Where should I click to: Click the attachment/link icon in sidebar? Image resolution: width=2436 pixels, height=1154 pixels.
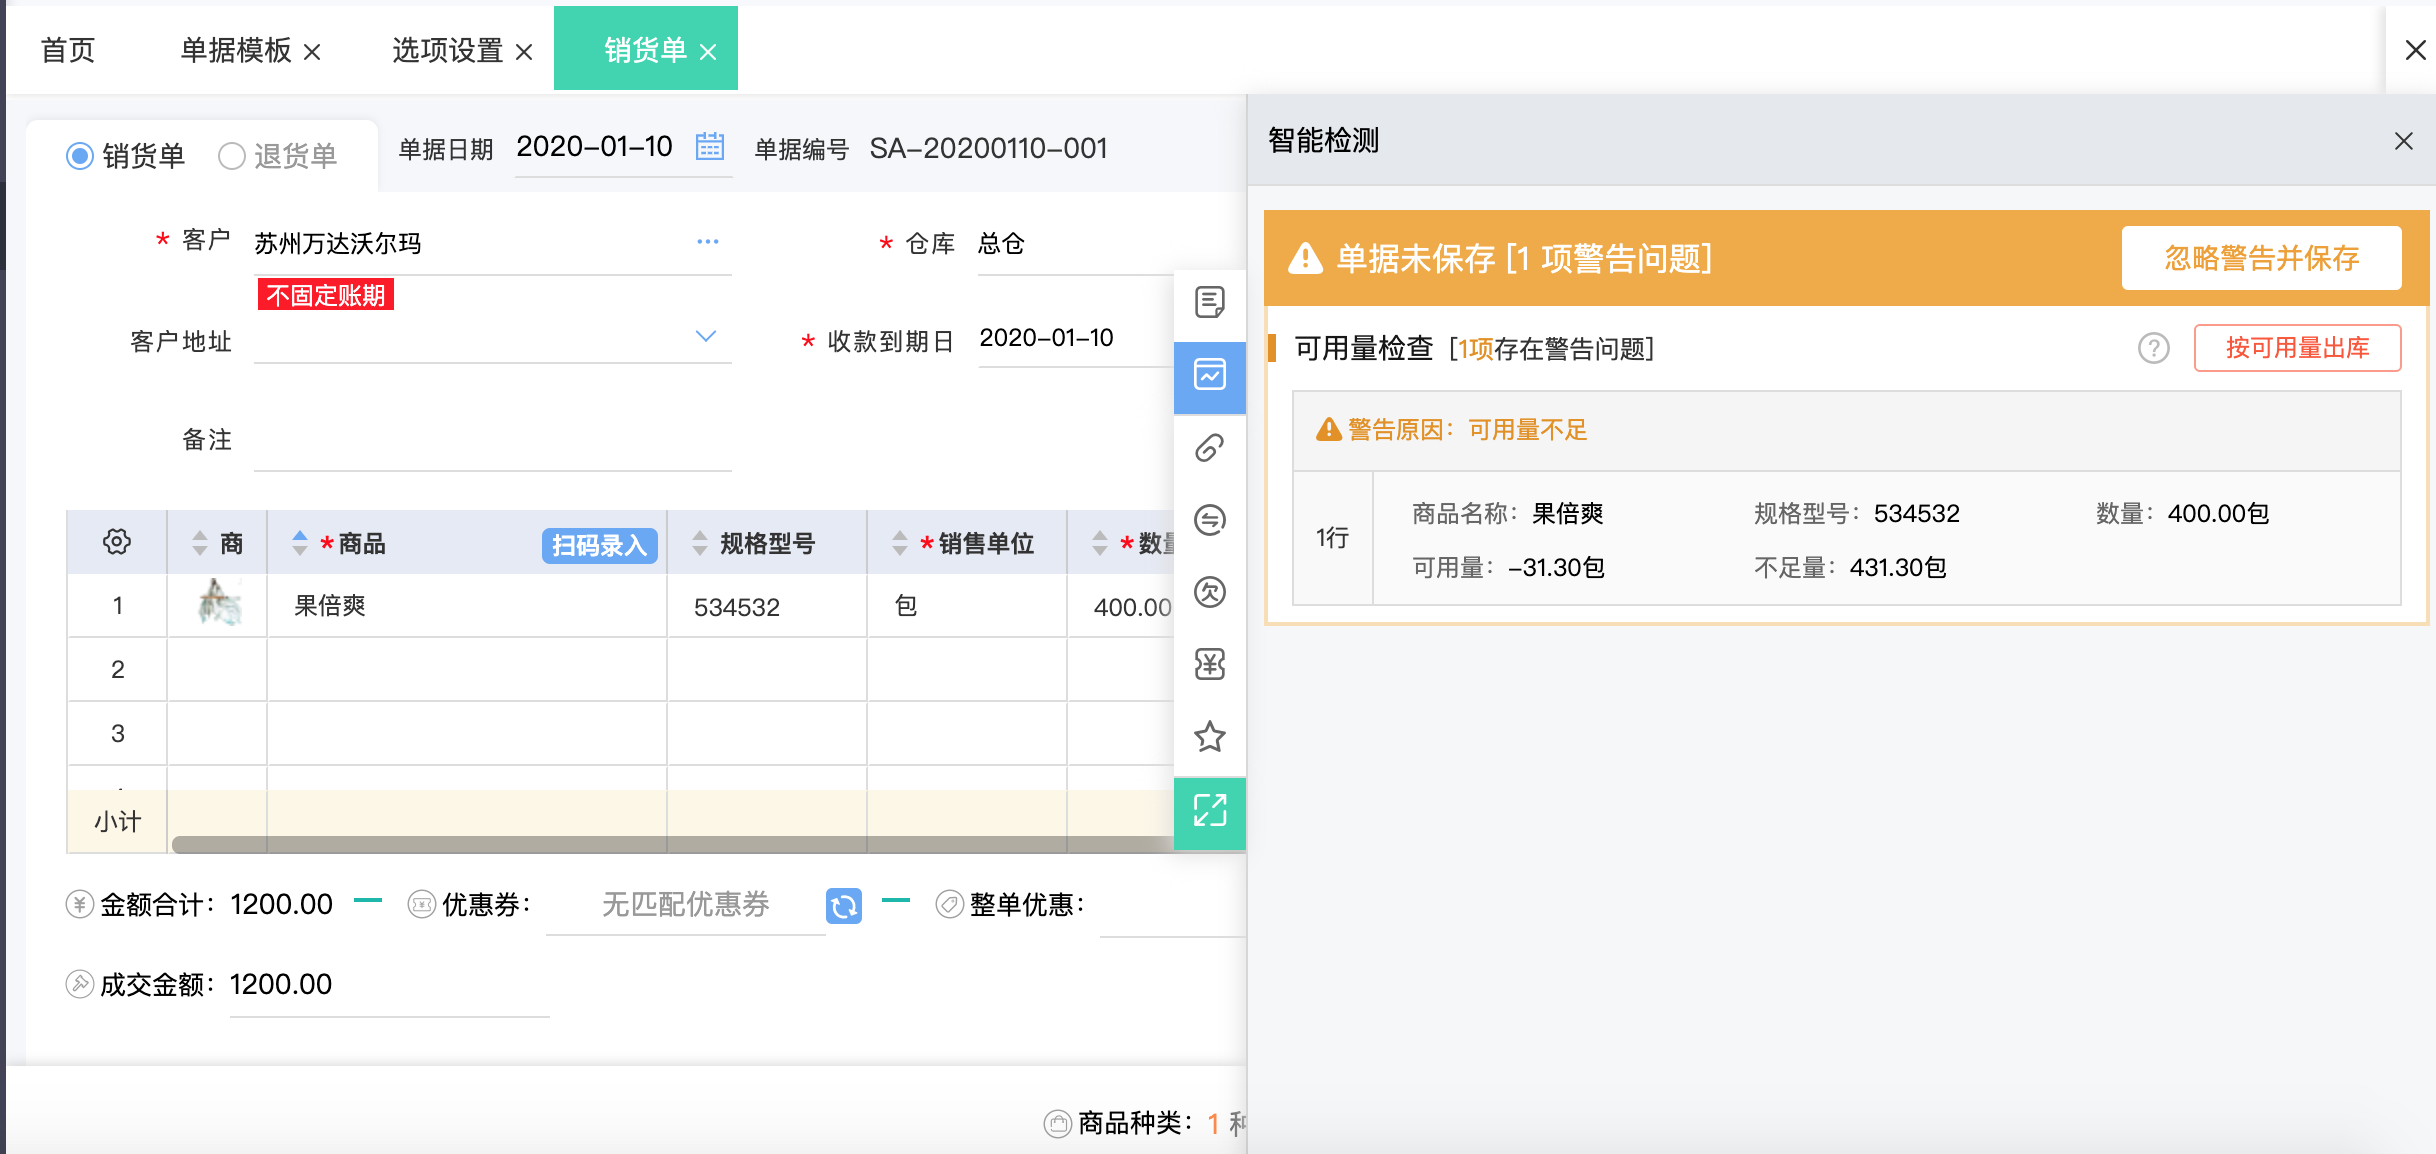1212,450
